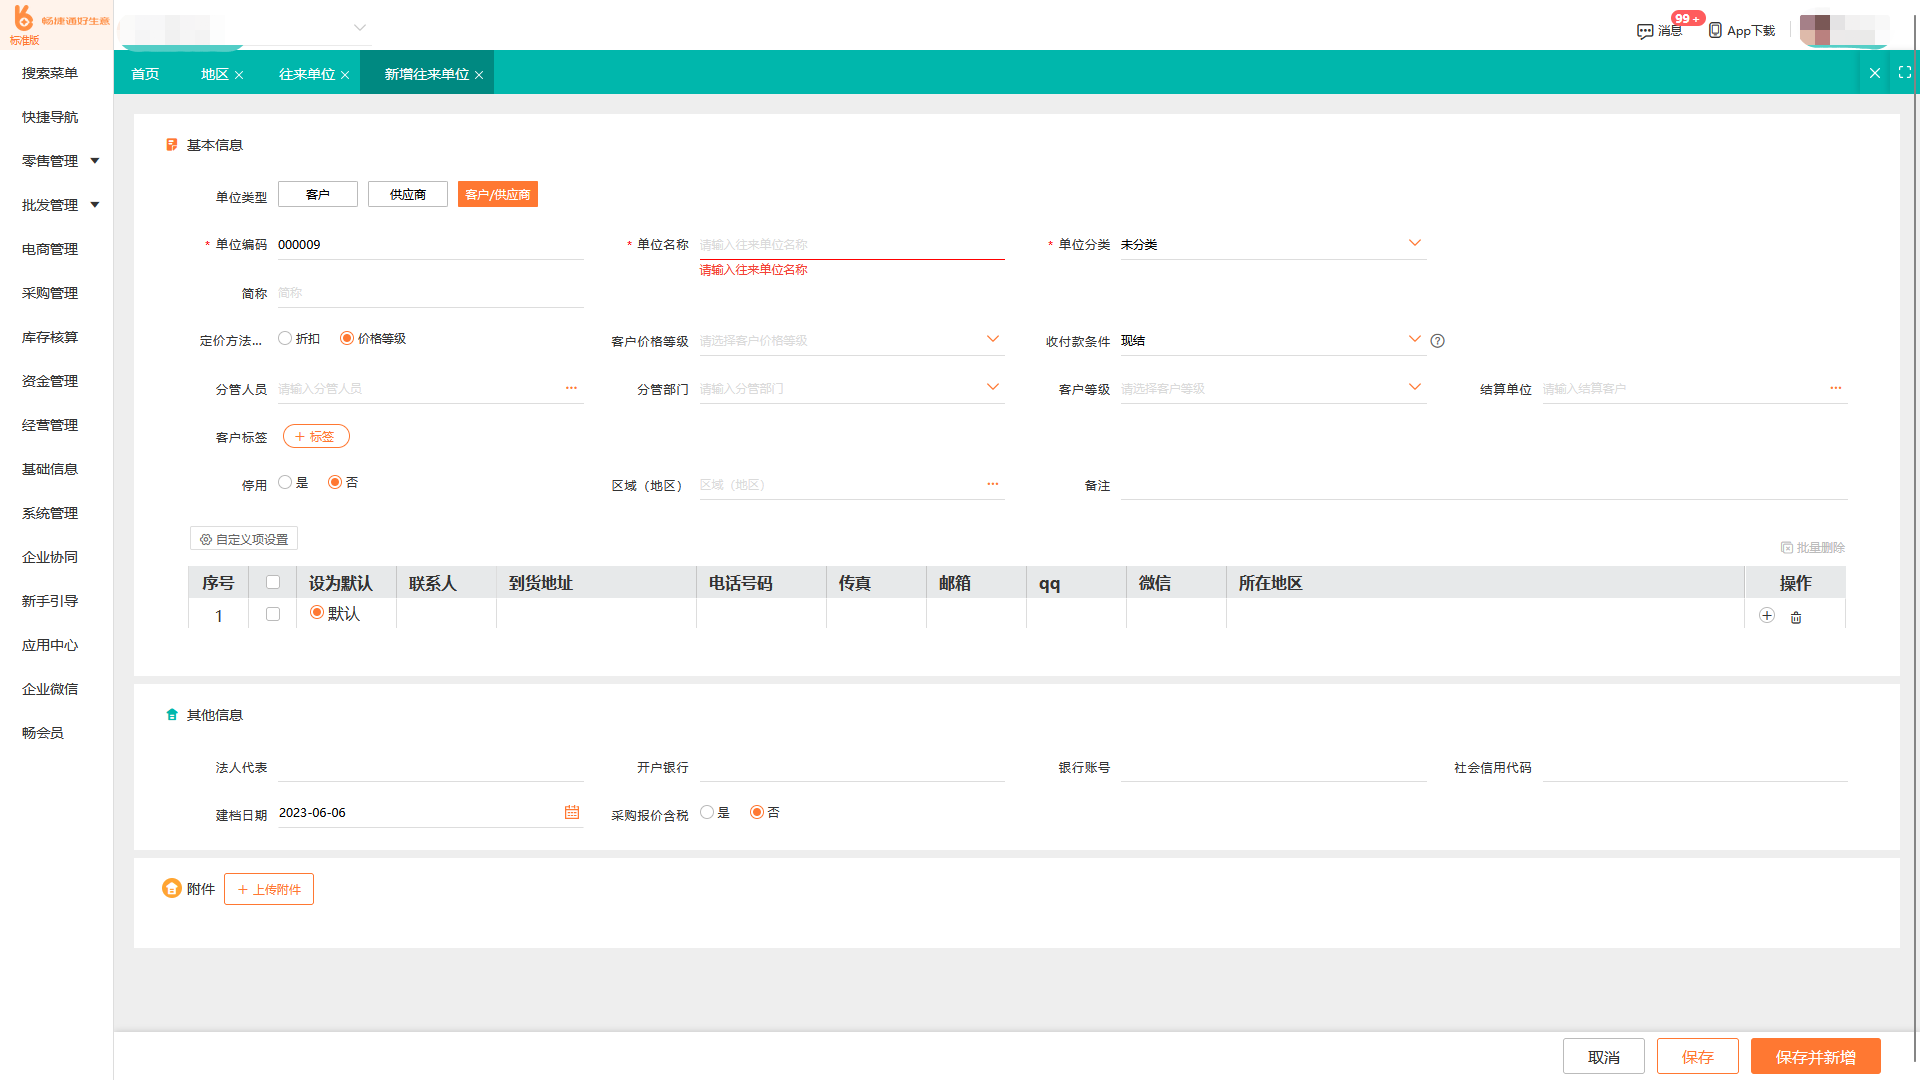Switch to the 首页 tab
The image size is (1920, 1080).
tap(146, 73)
